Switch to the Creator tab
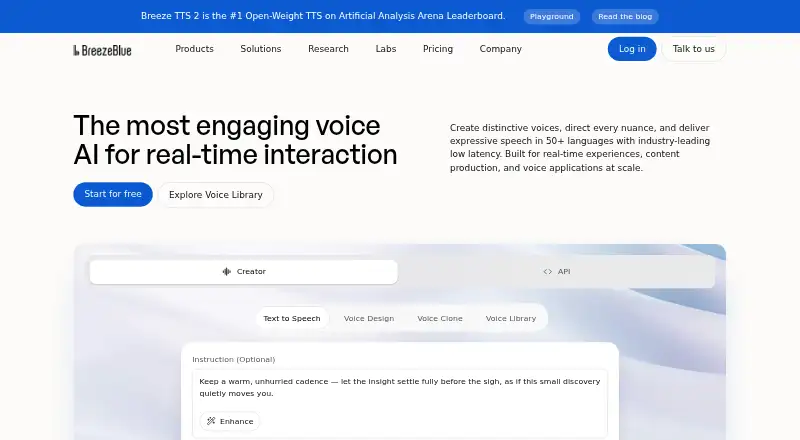Viewport: 800px width, 440px height. (243, 272)
